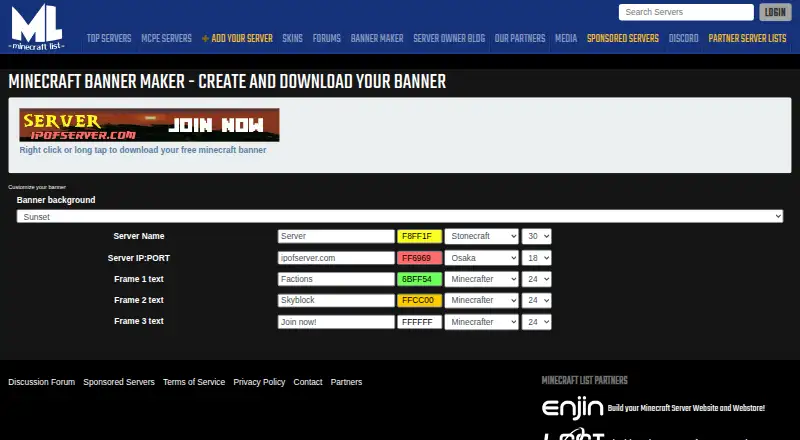Click the Server IP:PORT label
Screen dimensions: 800x440
tap(139, 258)
